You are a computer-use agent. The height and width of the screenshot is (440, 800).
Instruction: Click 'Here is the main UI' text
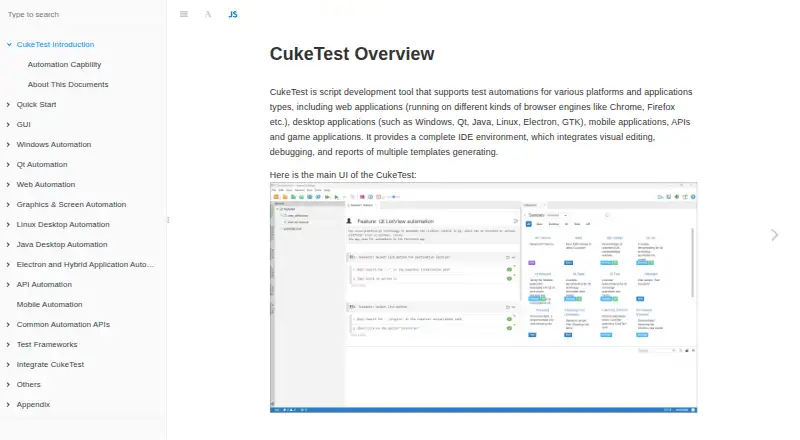pos(343,175)
